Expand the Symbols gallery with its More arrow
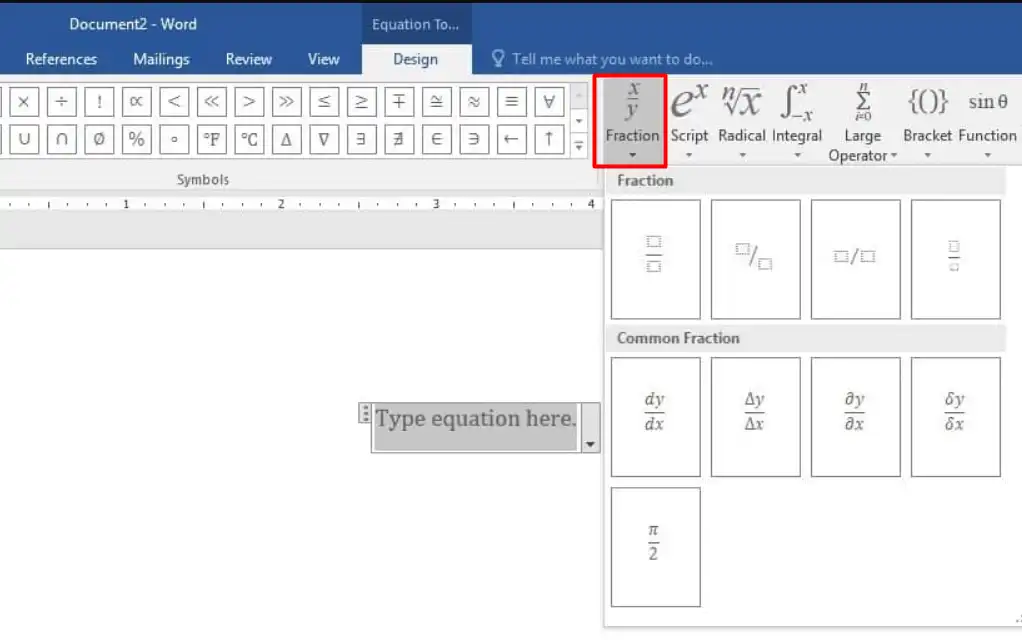1022x640 pixels. (x=579, y=145)
